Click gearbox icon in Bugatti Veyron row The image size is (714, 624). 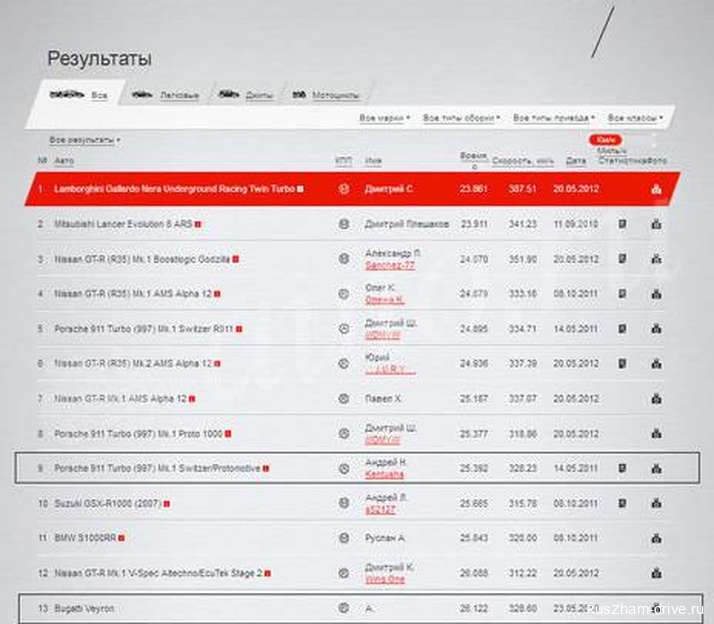(x=344, y=608)
